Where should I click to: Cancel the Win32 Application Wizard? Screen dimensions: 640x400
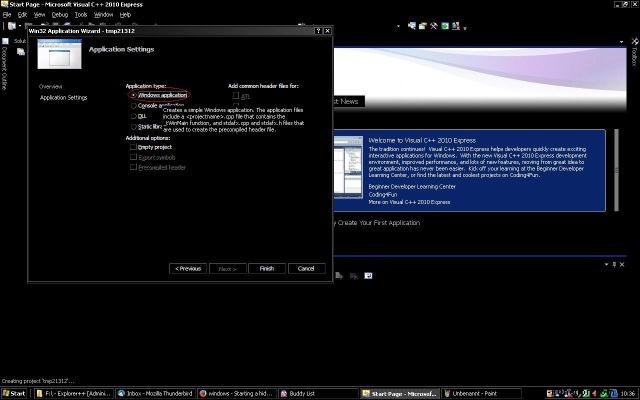[306, 268]
